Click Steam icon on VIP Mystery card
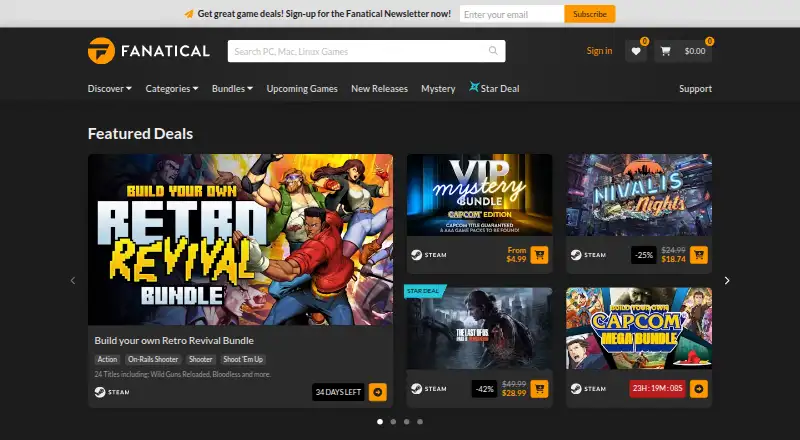The image size is (800, 440). coord(416,255)
